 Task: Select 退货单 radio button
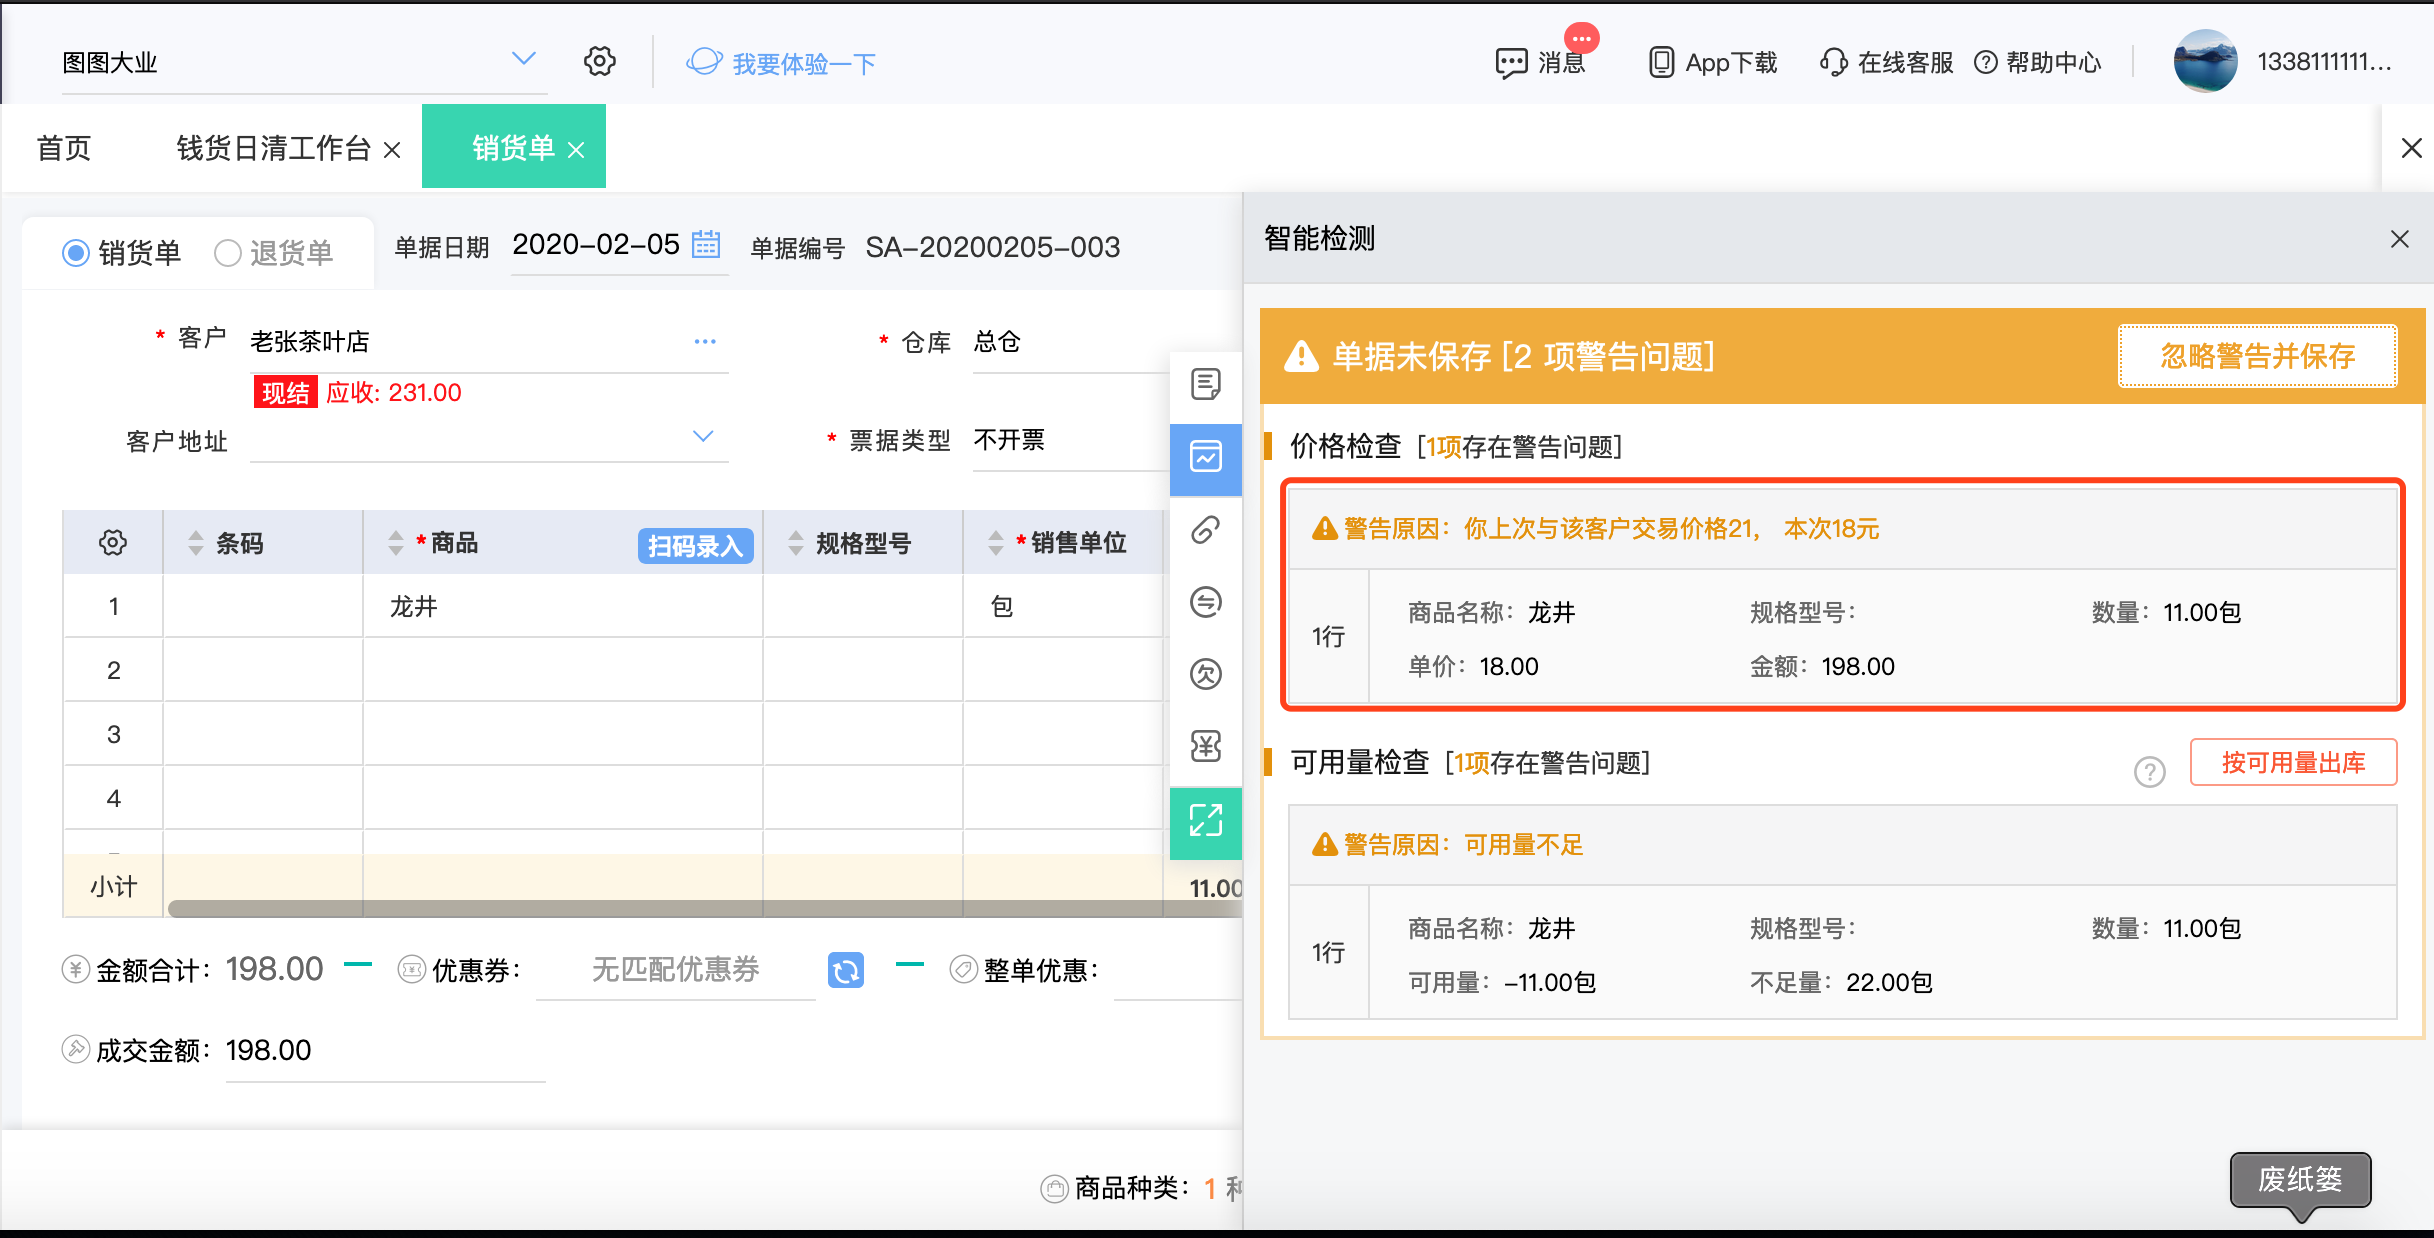227,246
